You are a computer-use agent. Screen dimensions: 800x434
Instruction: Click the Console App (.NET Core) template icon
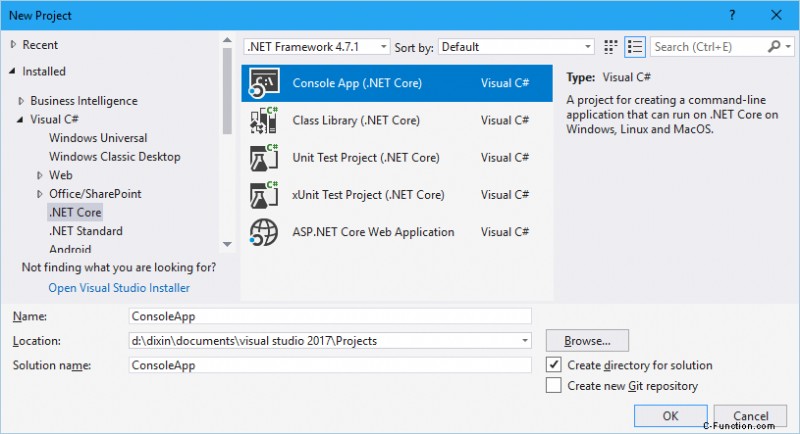click(263, 83)
